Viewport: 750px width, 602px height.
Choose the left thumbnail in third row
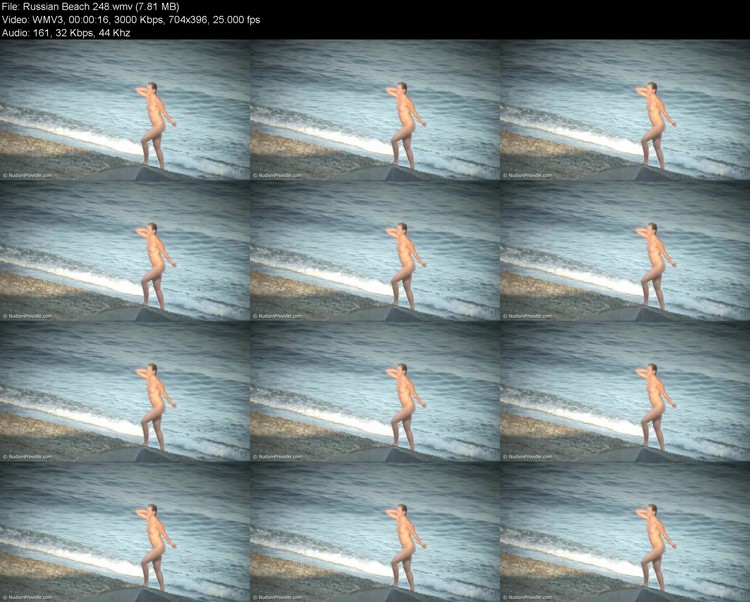coord(124,391)
